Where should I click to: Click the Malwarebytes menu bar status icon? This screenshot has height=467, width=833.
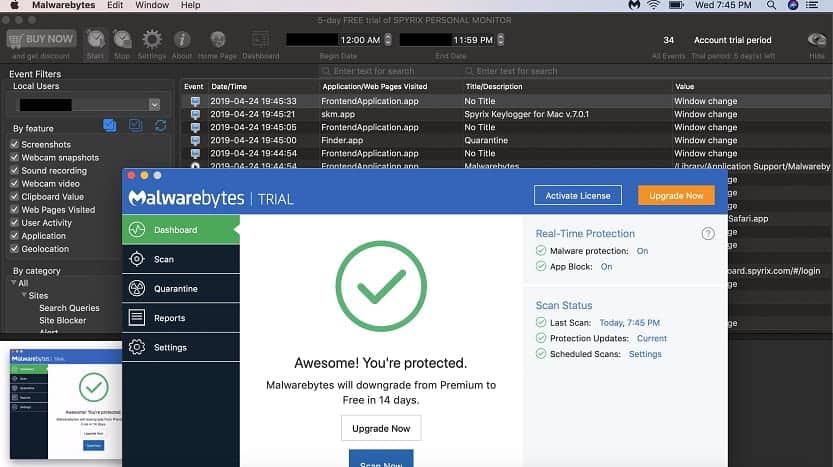(x=634, y=5)
